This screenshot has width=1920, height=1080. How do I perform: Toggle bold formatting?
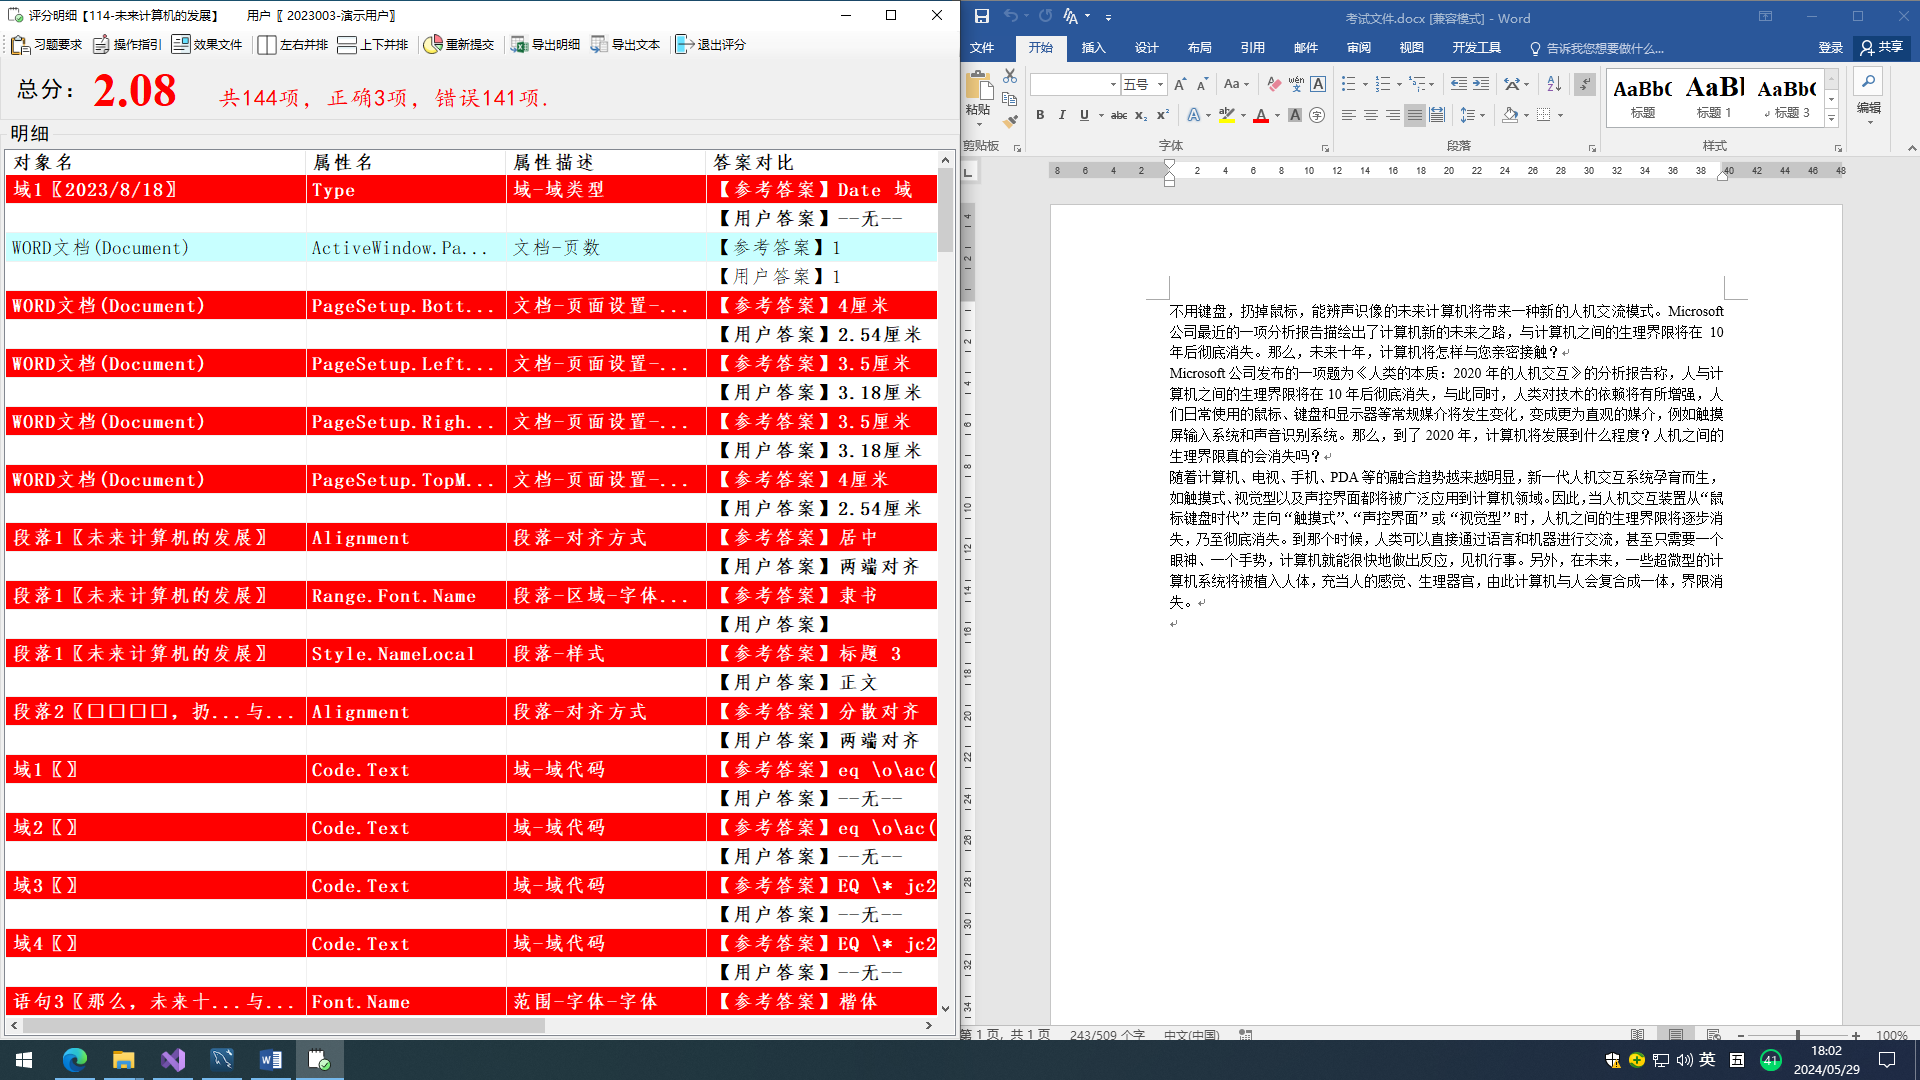pos(1040,116)
